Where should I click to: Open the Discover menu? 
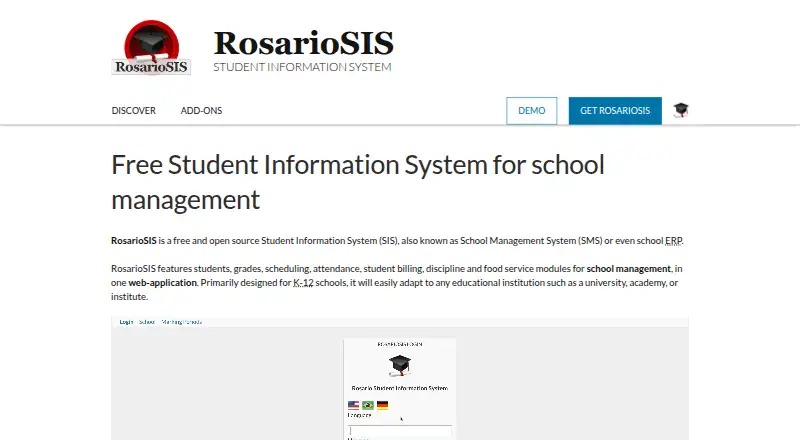tap(134, 111)
